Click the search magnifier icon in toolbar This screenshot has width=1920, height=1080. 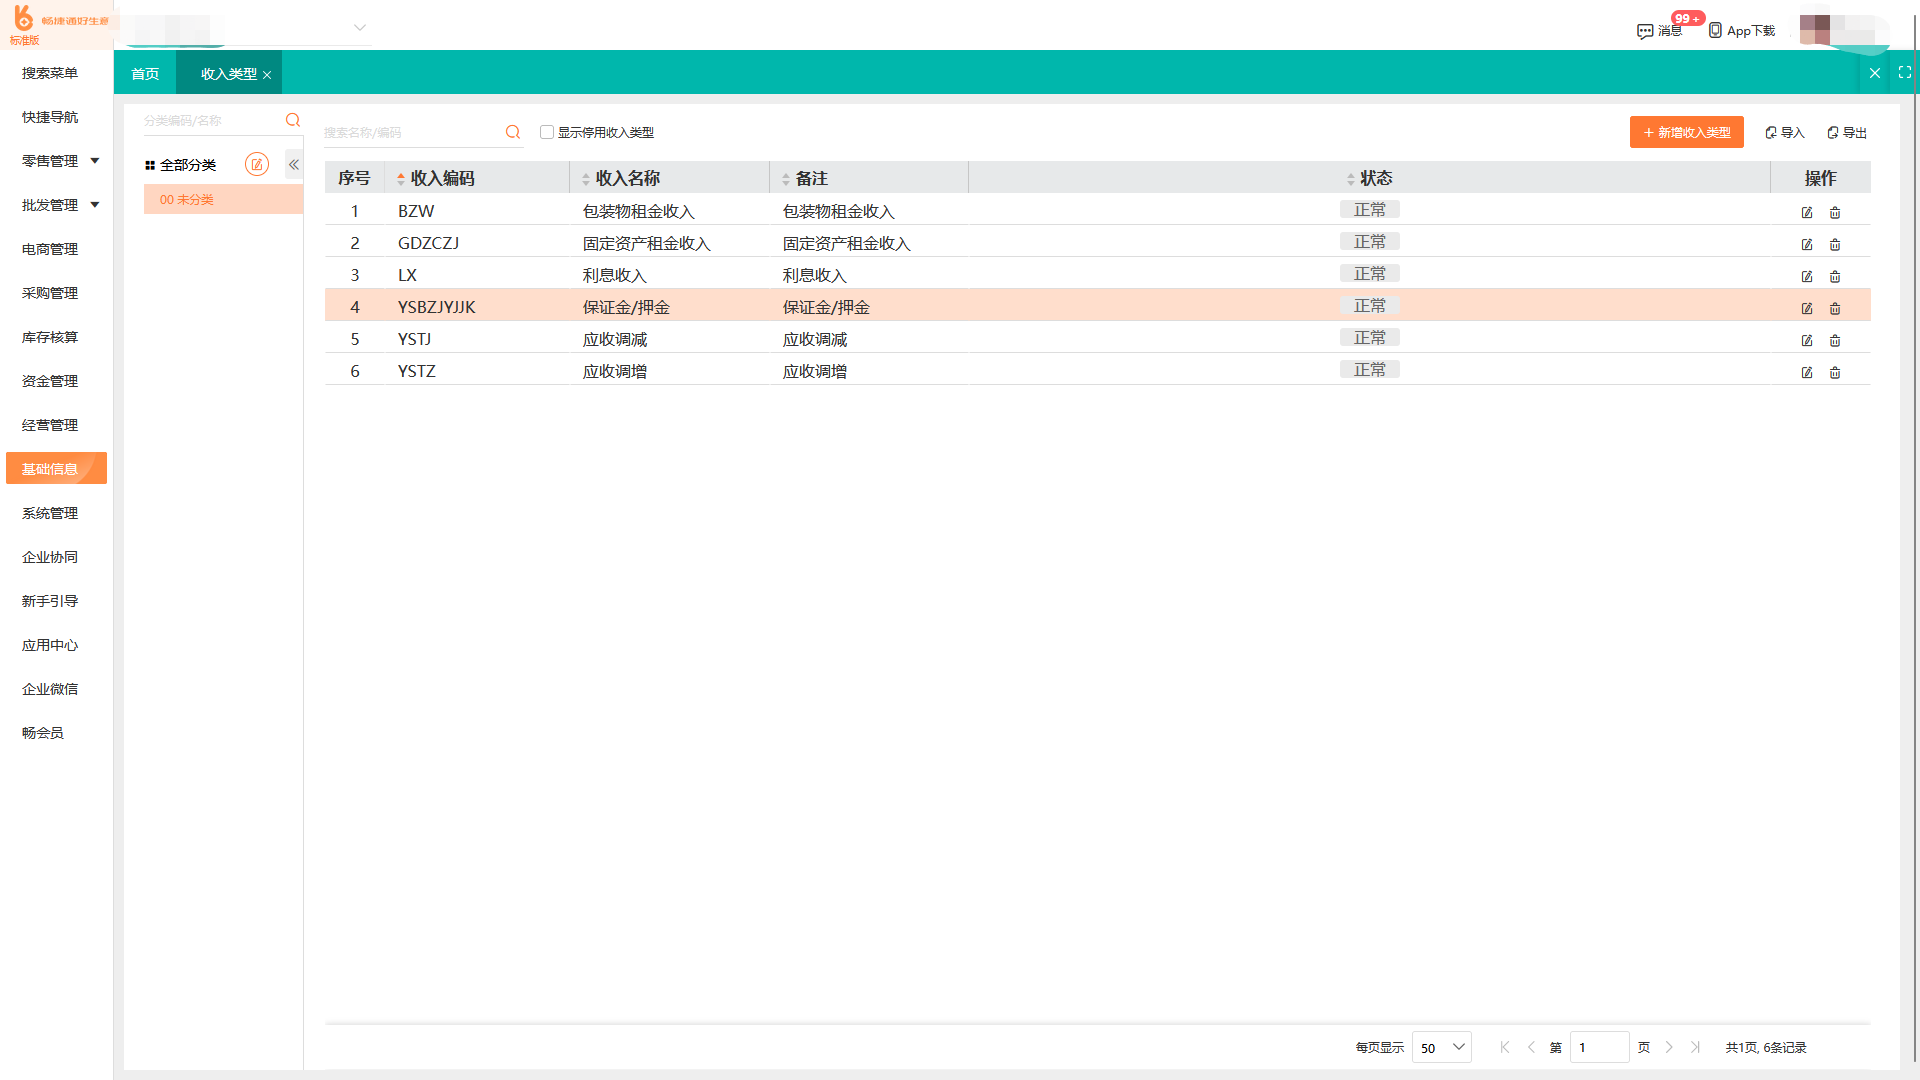(514, 132)
